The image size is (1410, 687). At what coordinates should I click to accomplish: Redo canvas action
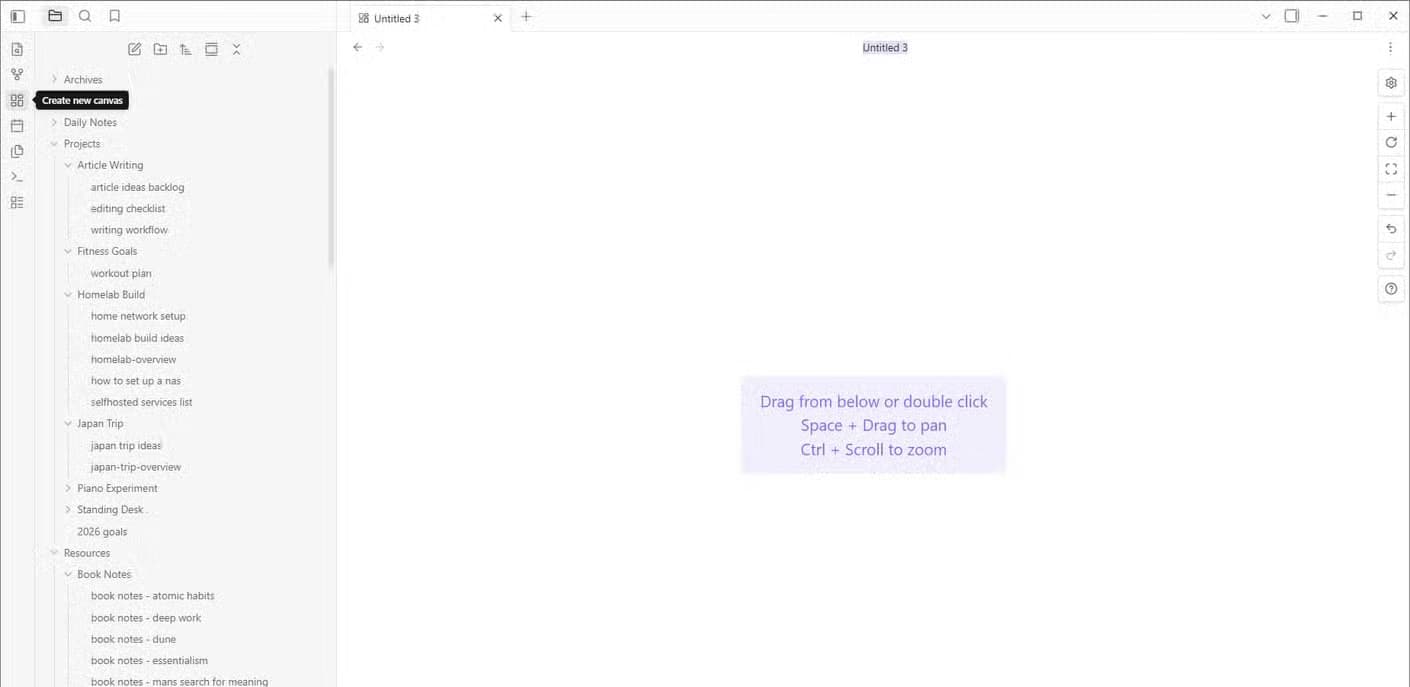click(x=1391, y=255)
